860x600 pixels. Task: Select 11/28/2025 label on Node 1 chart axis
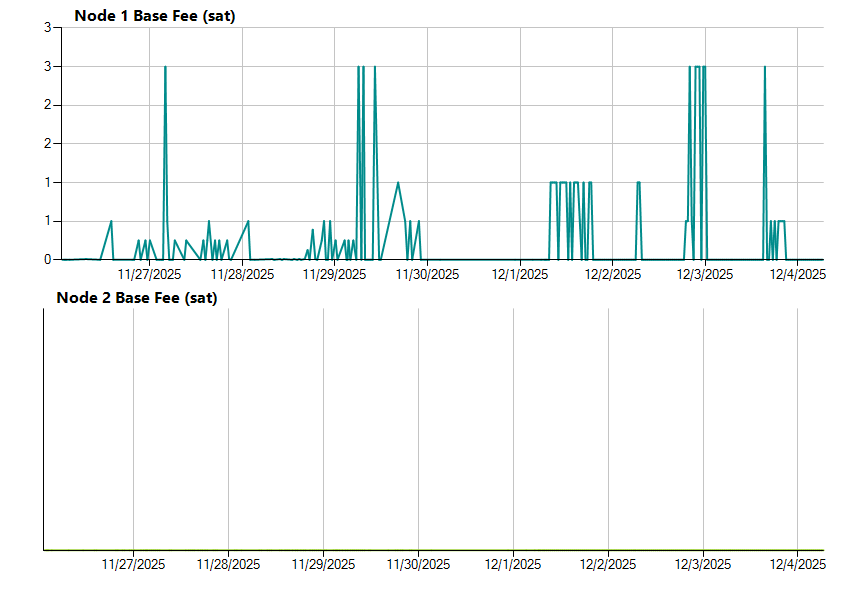tap(242, 273)
